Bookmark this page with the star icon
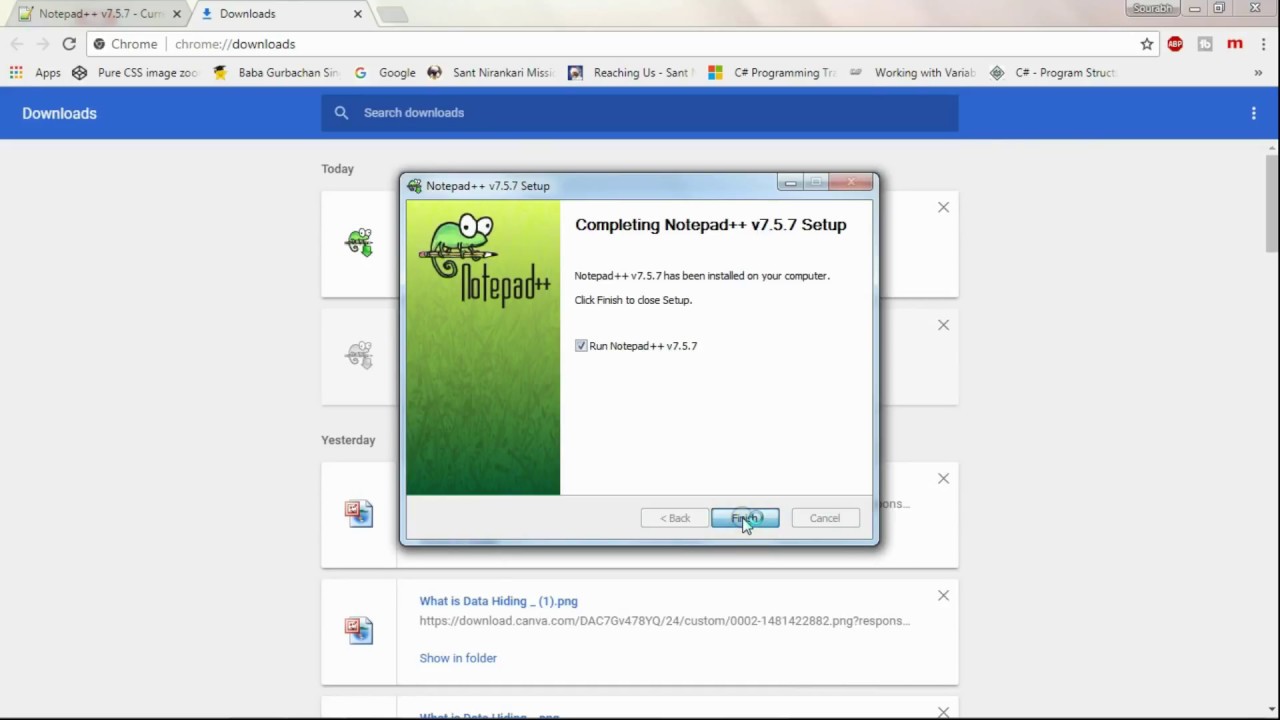 pos(1147,44)
